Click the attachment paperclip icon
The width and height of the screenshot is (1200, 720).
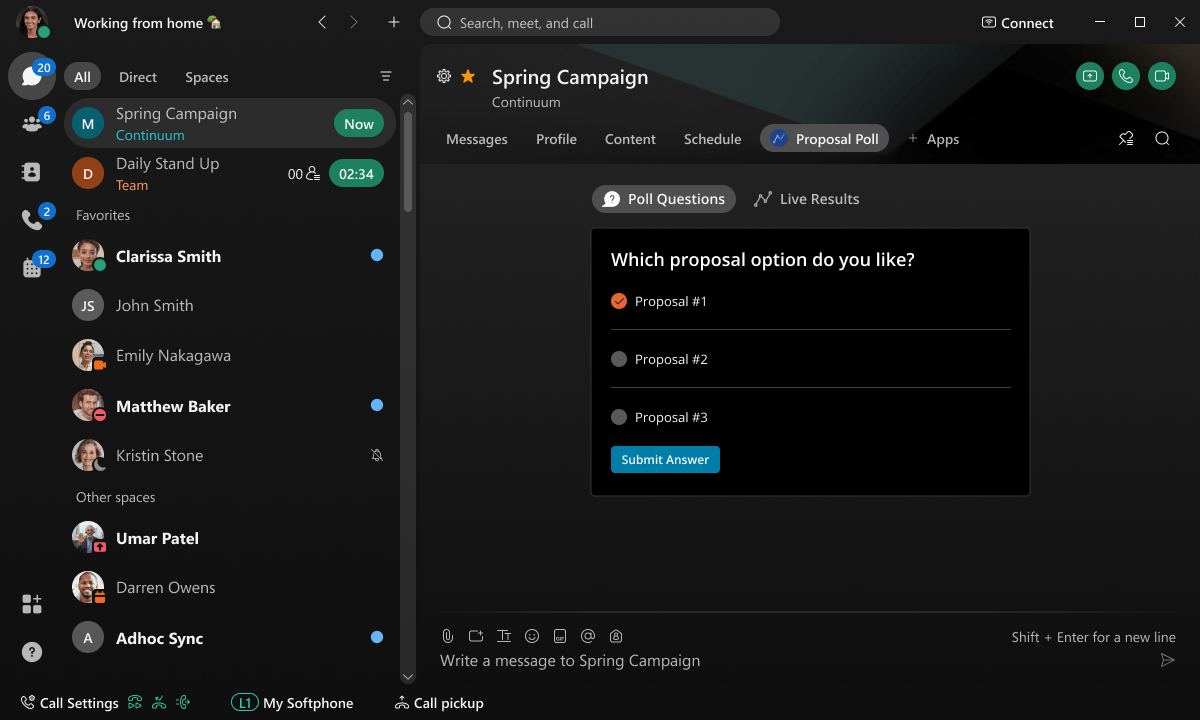(x=448, y=636)
